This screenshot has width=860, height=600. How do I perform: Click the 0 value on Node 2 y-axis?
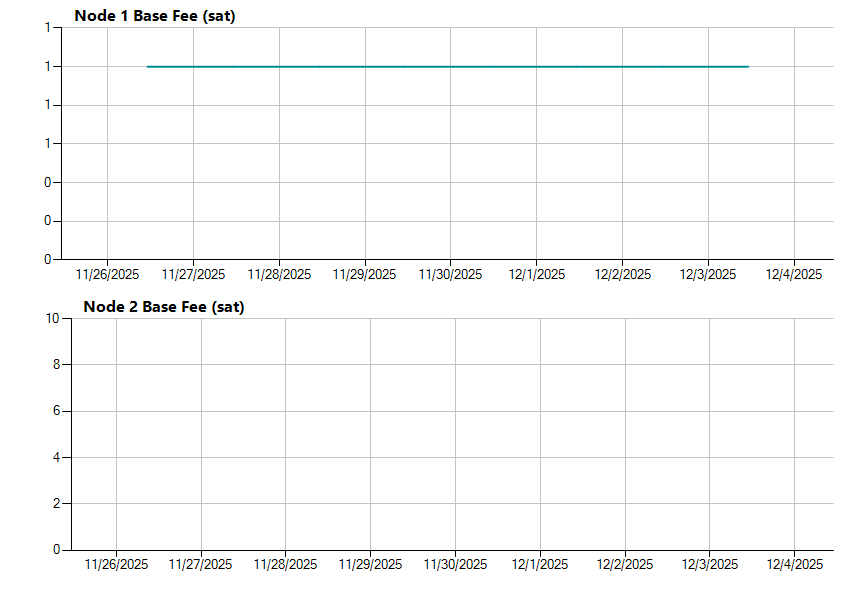57,548
